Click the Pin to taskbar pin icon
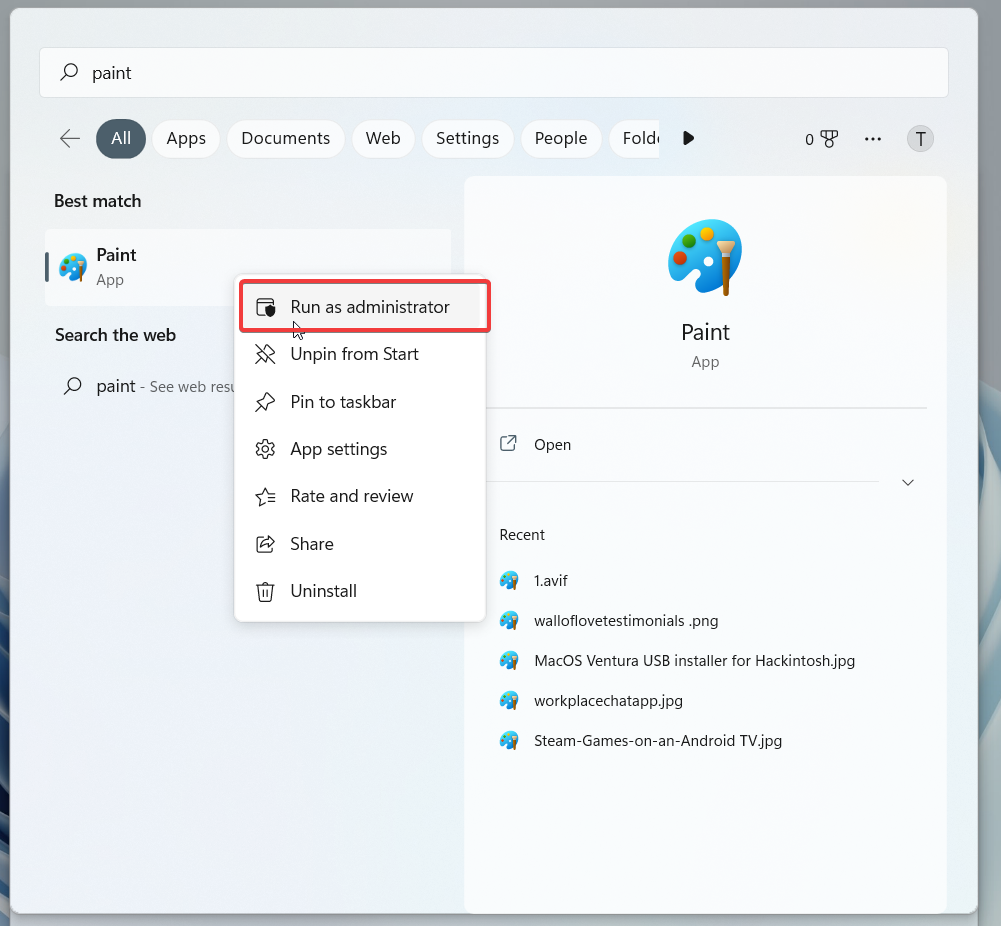 pos(265,402)
